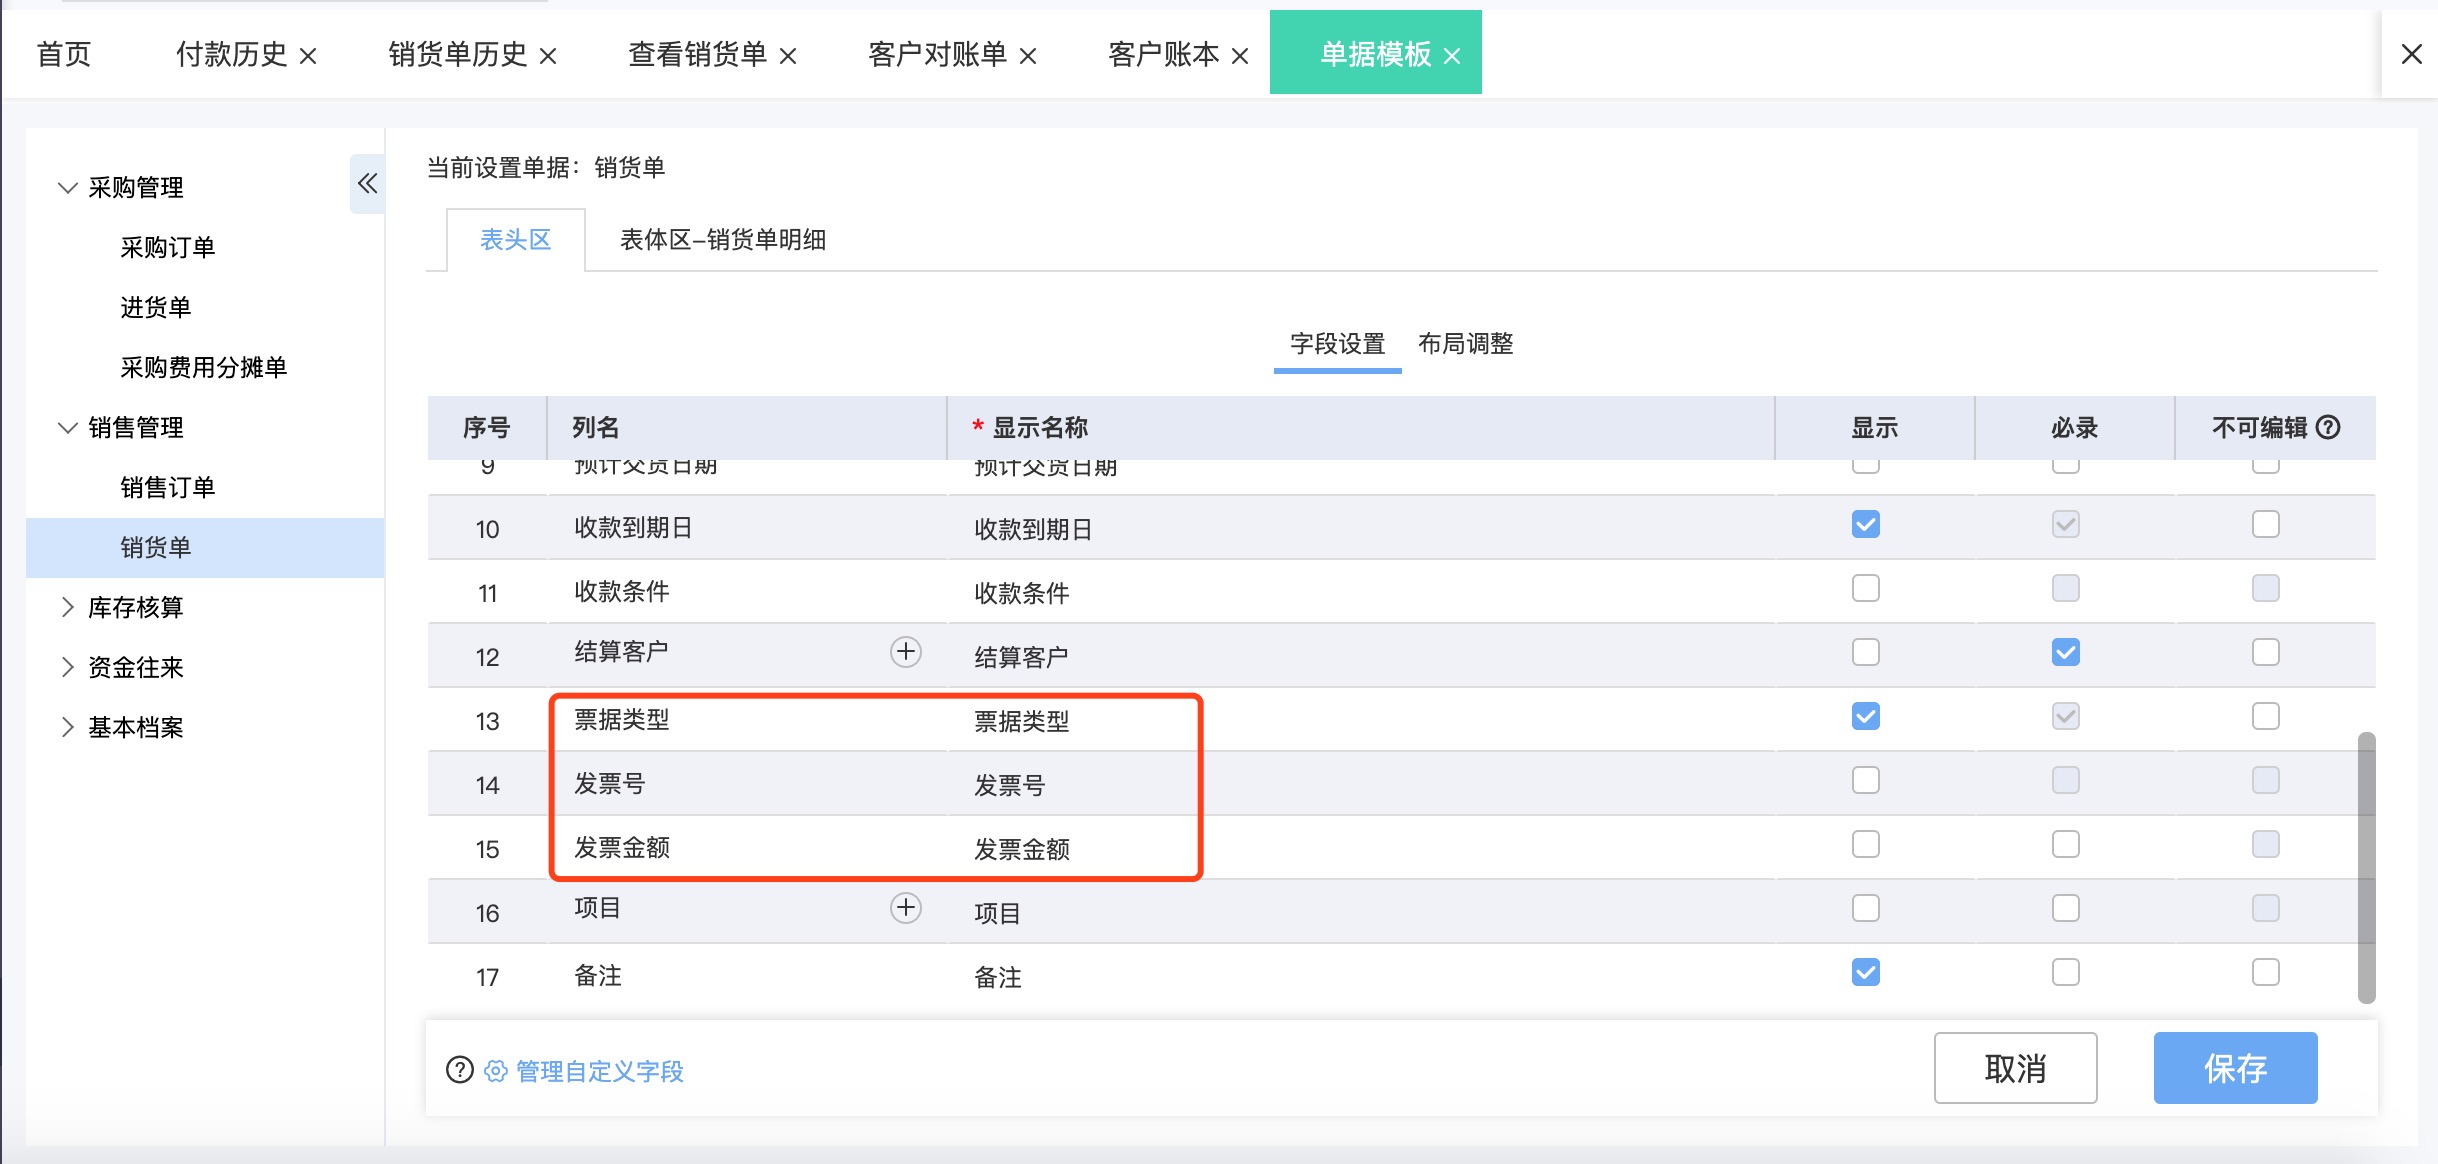
Task: Toggle display for 收款到期日 row
Action: [1866, 525]
